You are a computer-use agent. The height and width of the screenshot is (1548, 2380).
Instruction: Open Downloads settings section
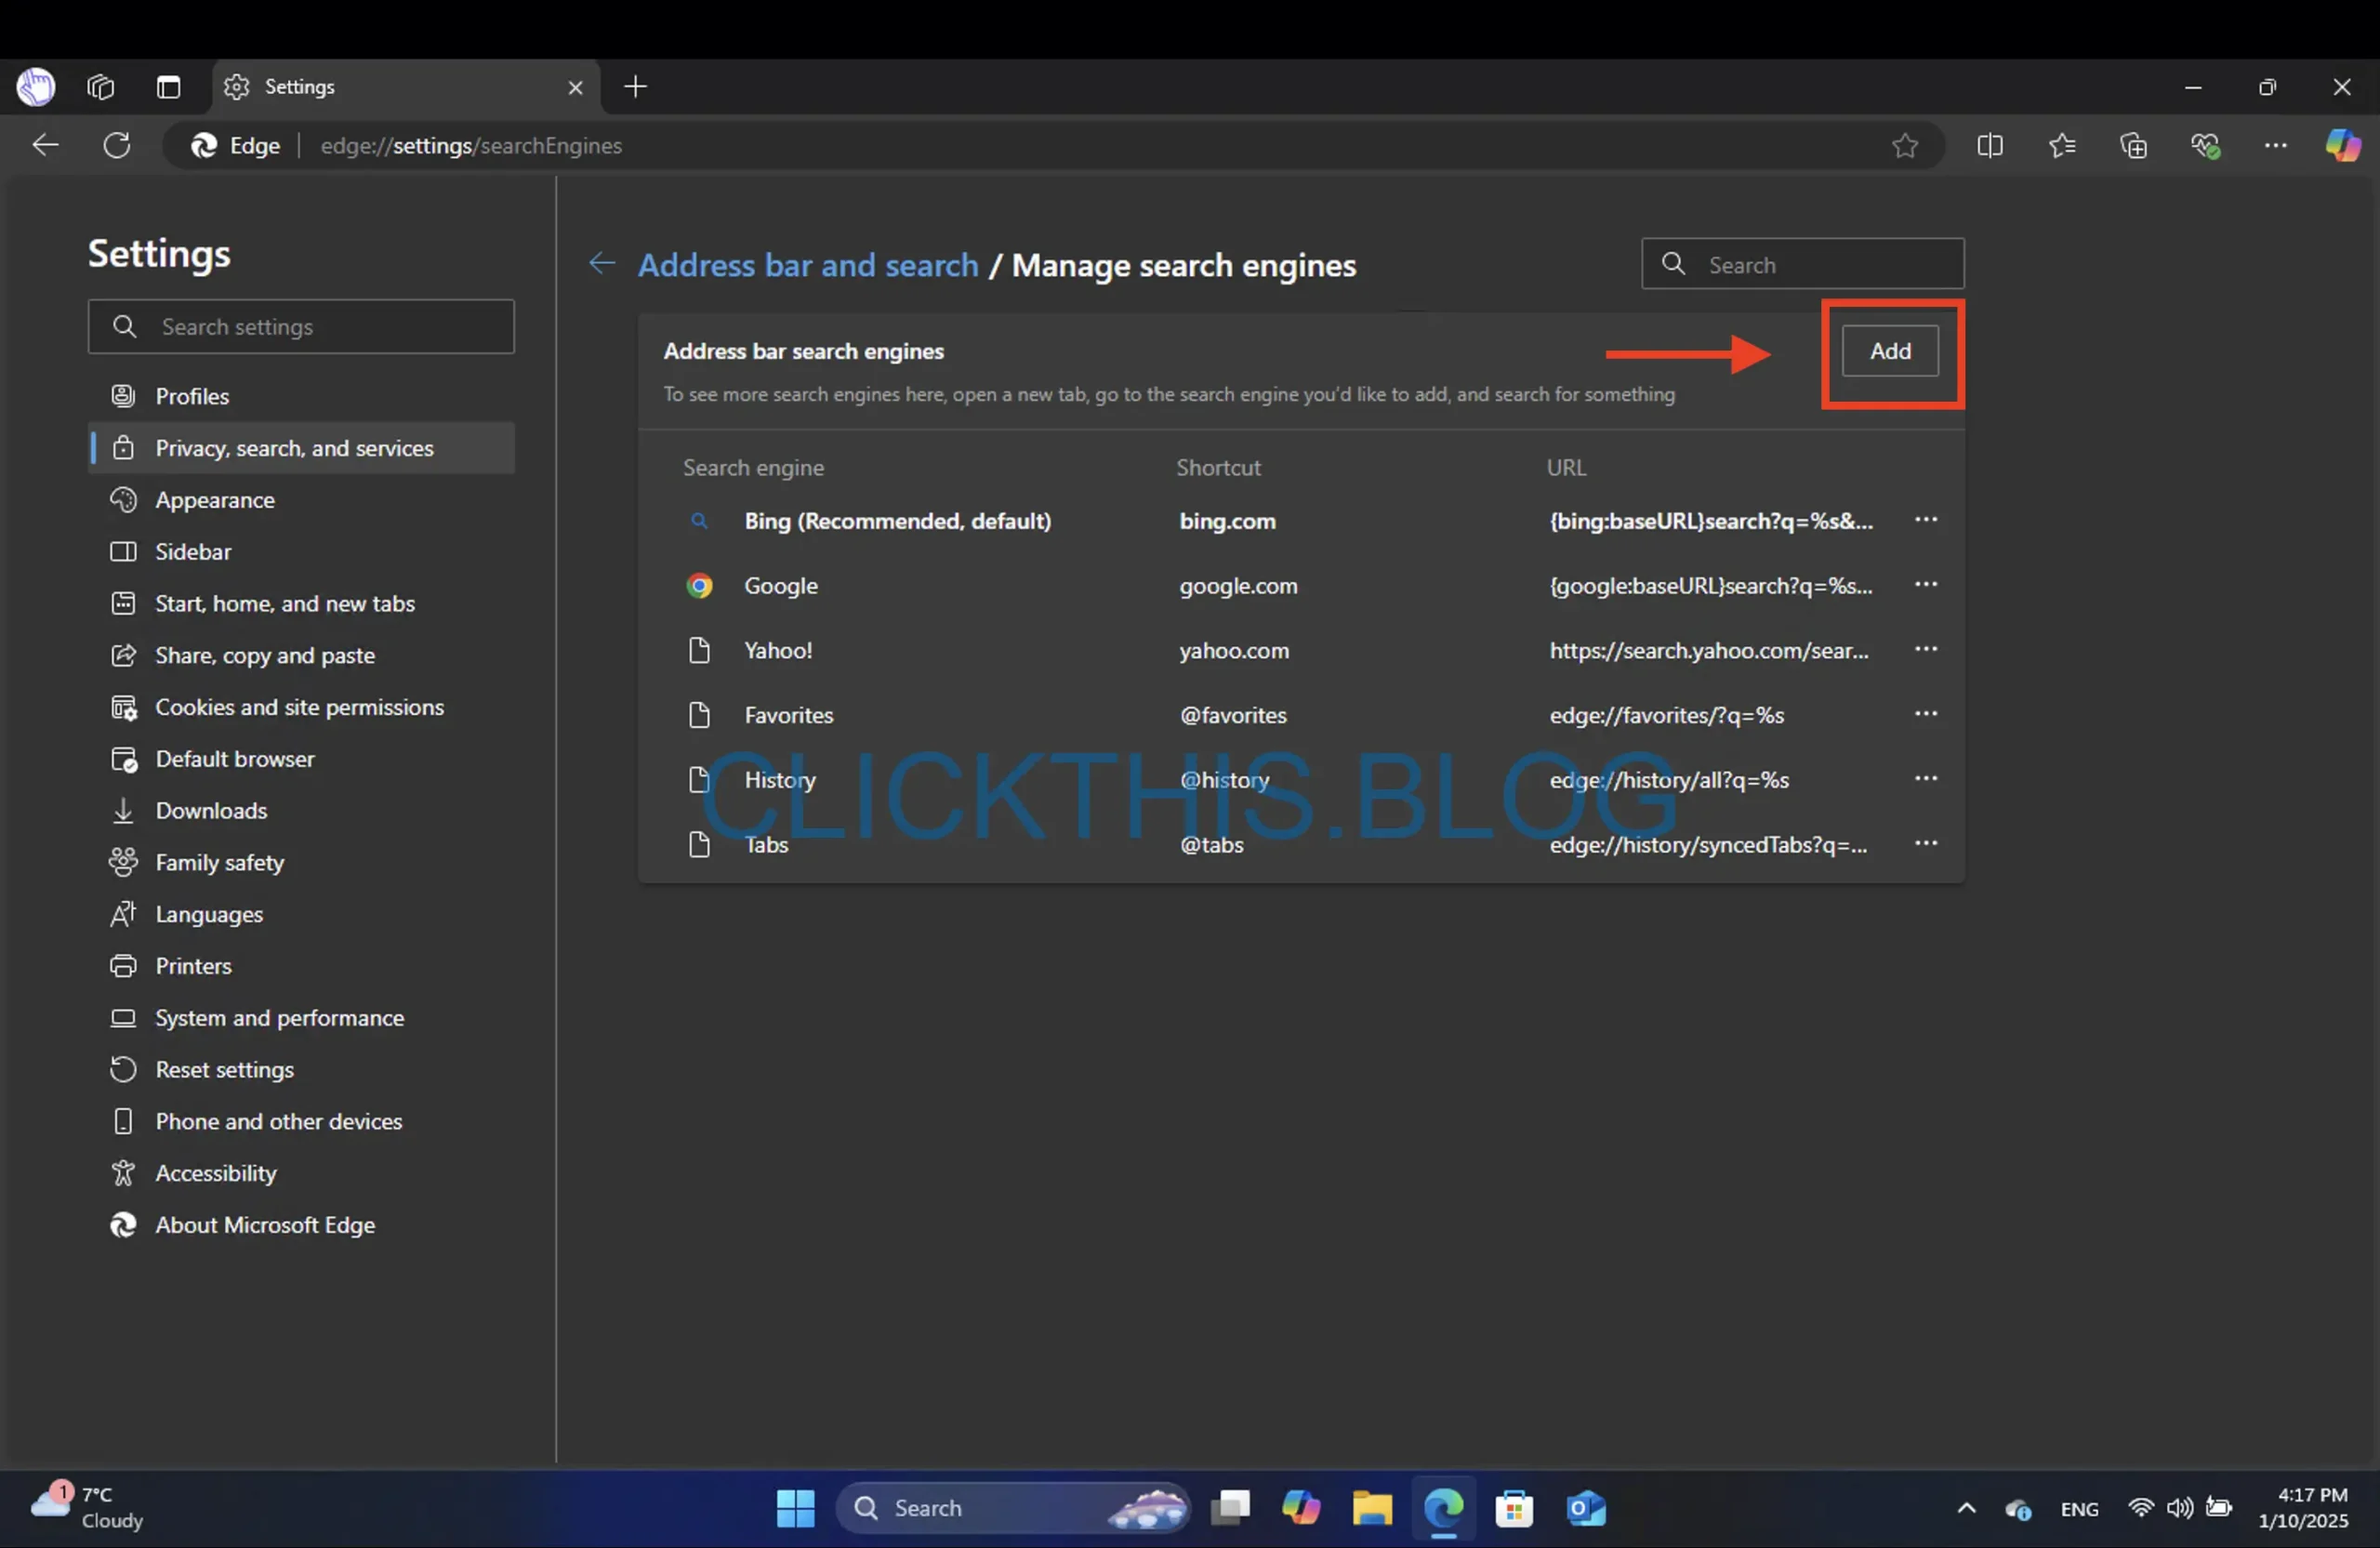301,811
